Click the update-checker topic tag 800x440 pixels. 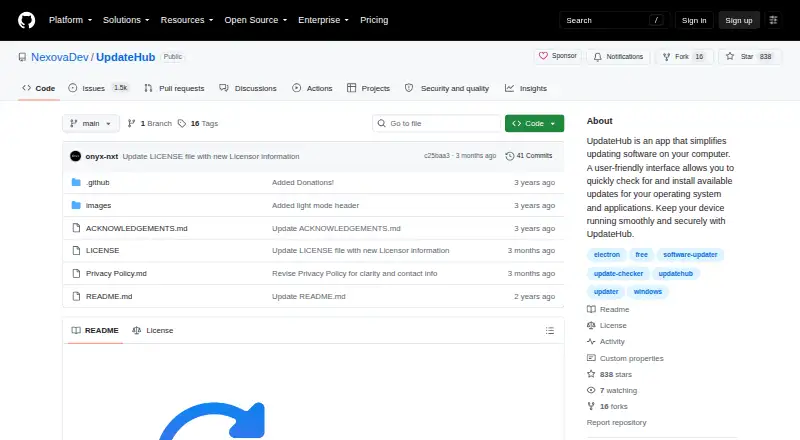[618, 274]
